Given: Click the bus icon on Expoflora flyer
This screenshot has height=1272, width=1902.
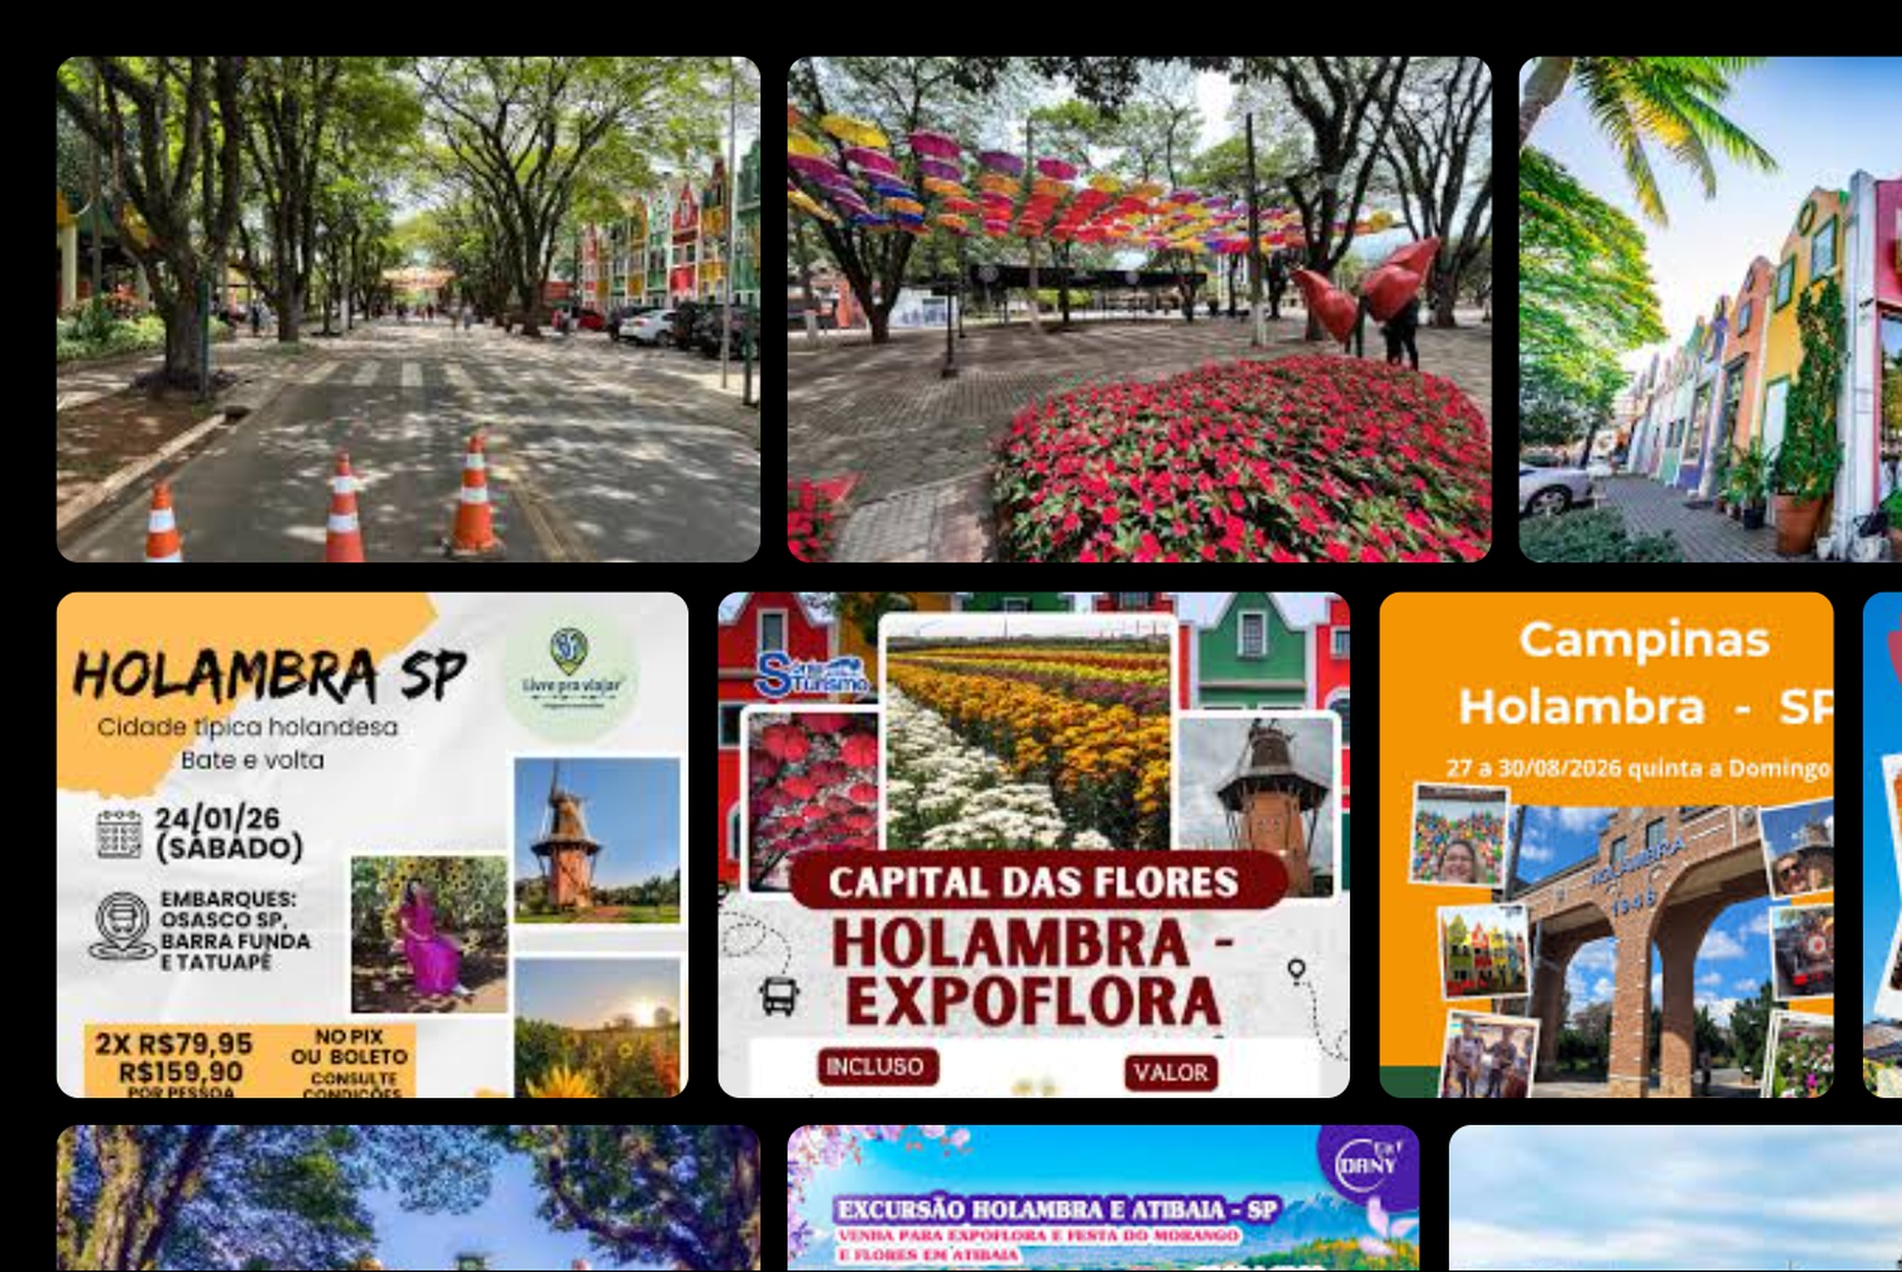Looking at the screenshot, I should point(779,996).
